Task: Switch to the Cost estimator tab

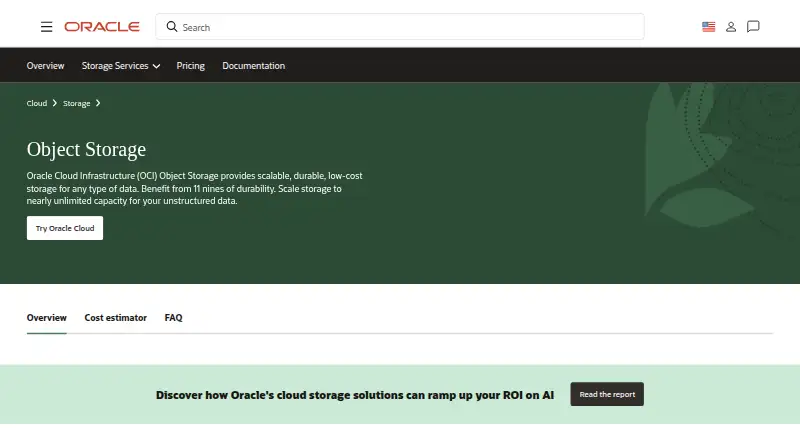Action: point(115,317)
